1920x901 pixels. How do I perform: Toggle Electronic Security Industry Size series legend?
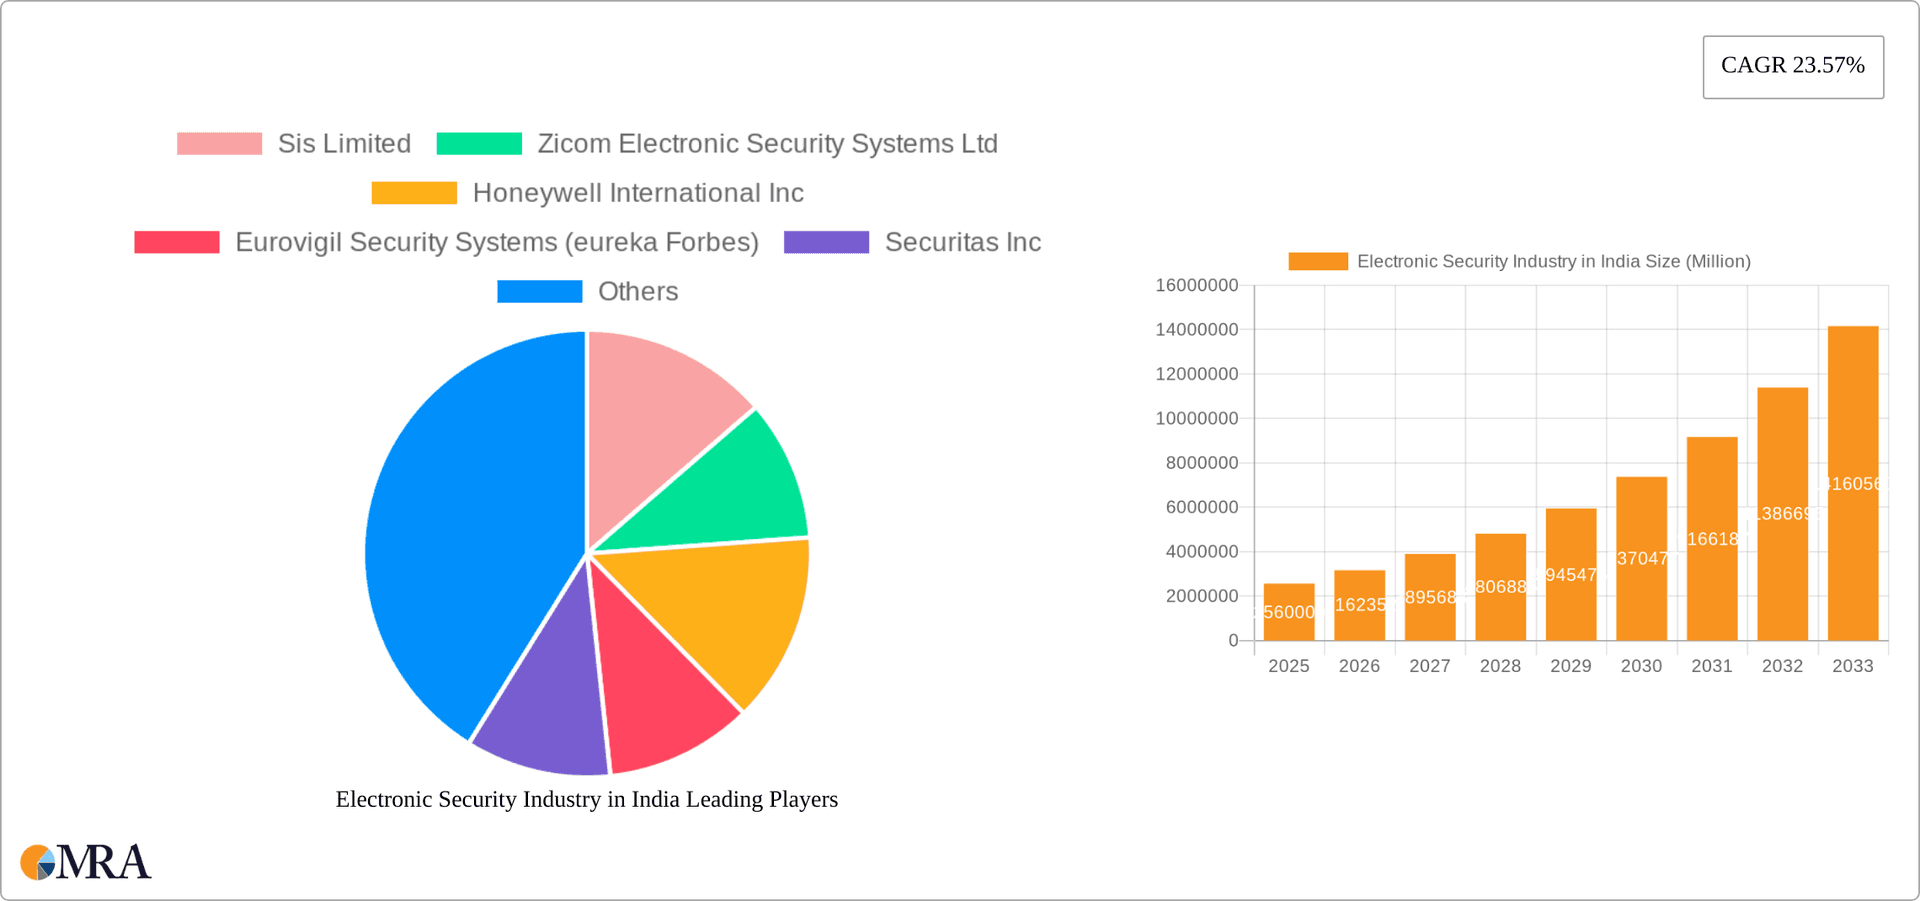(1317, 260)
